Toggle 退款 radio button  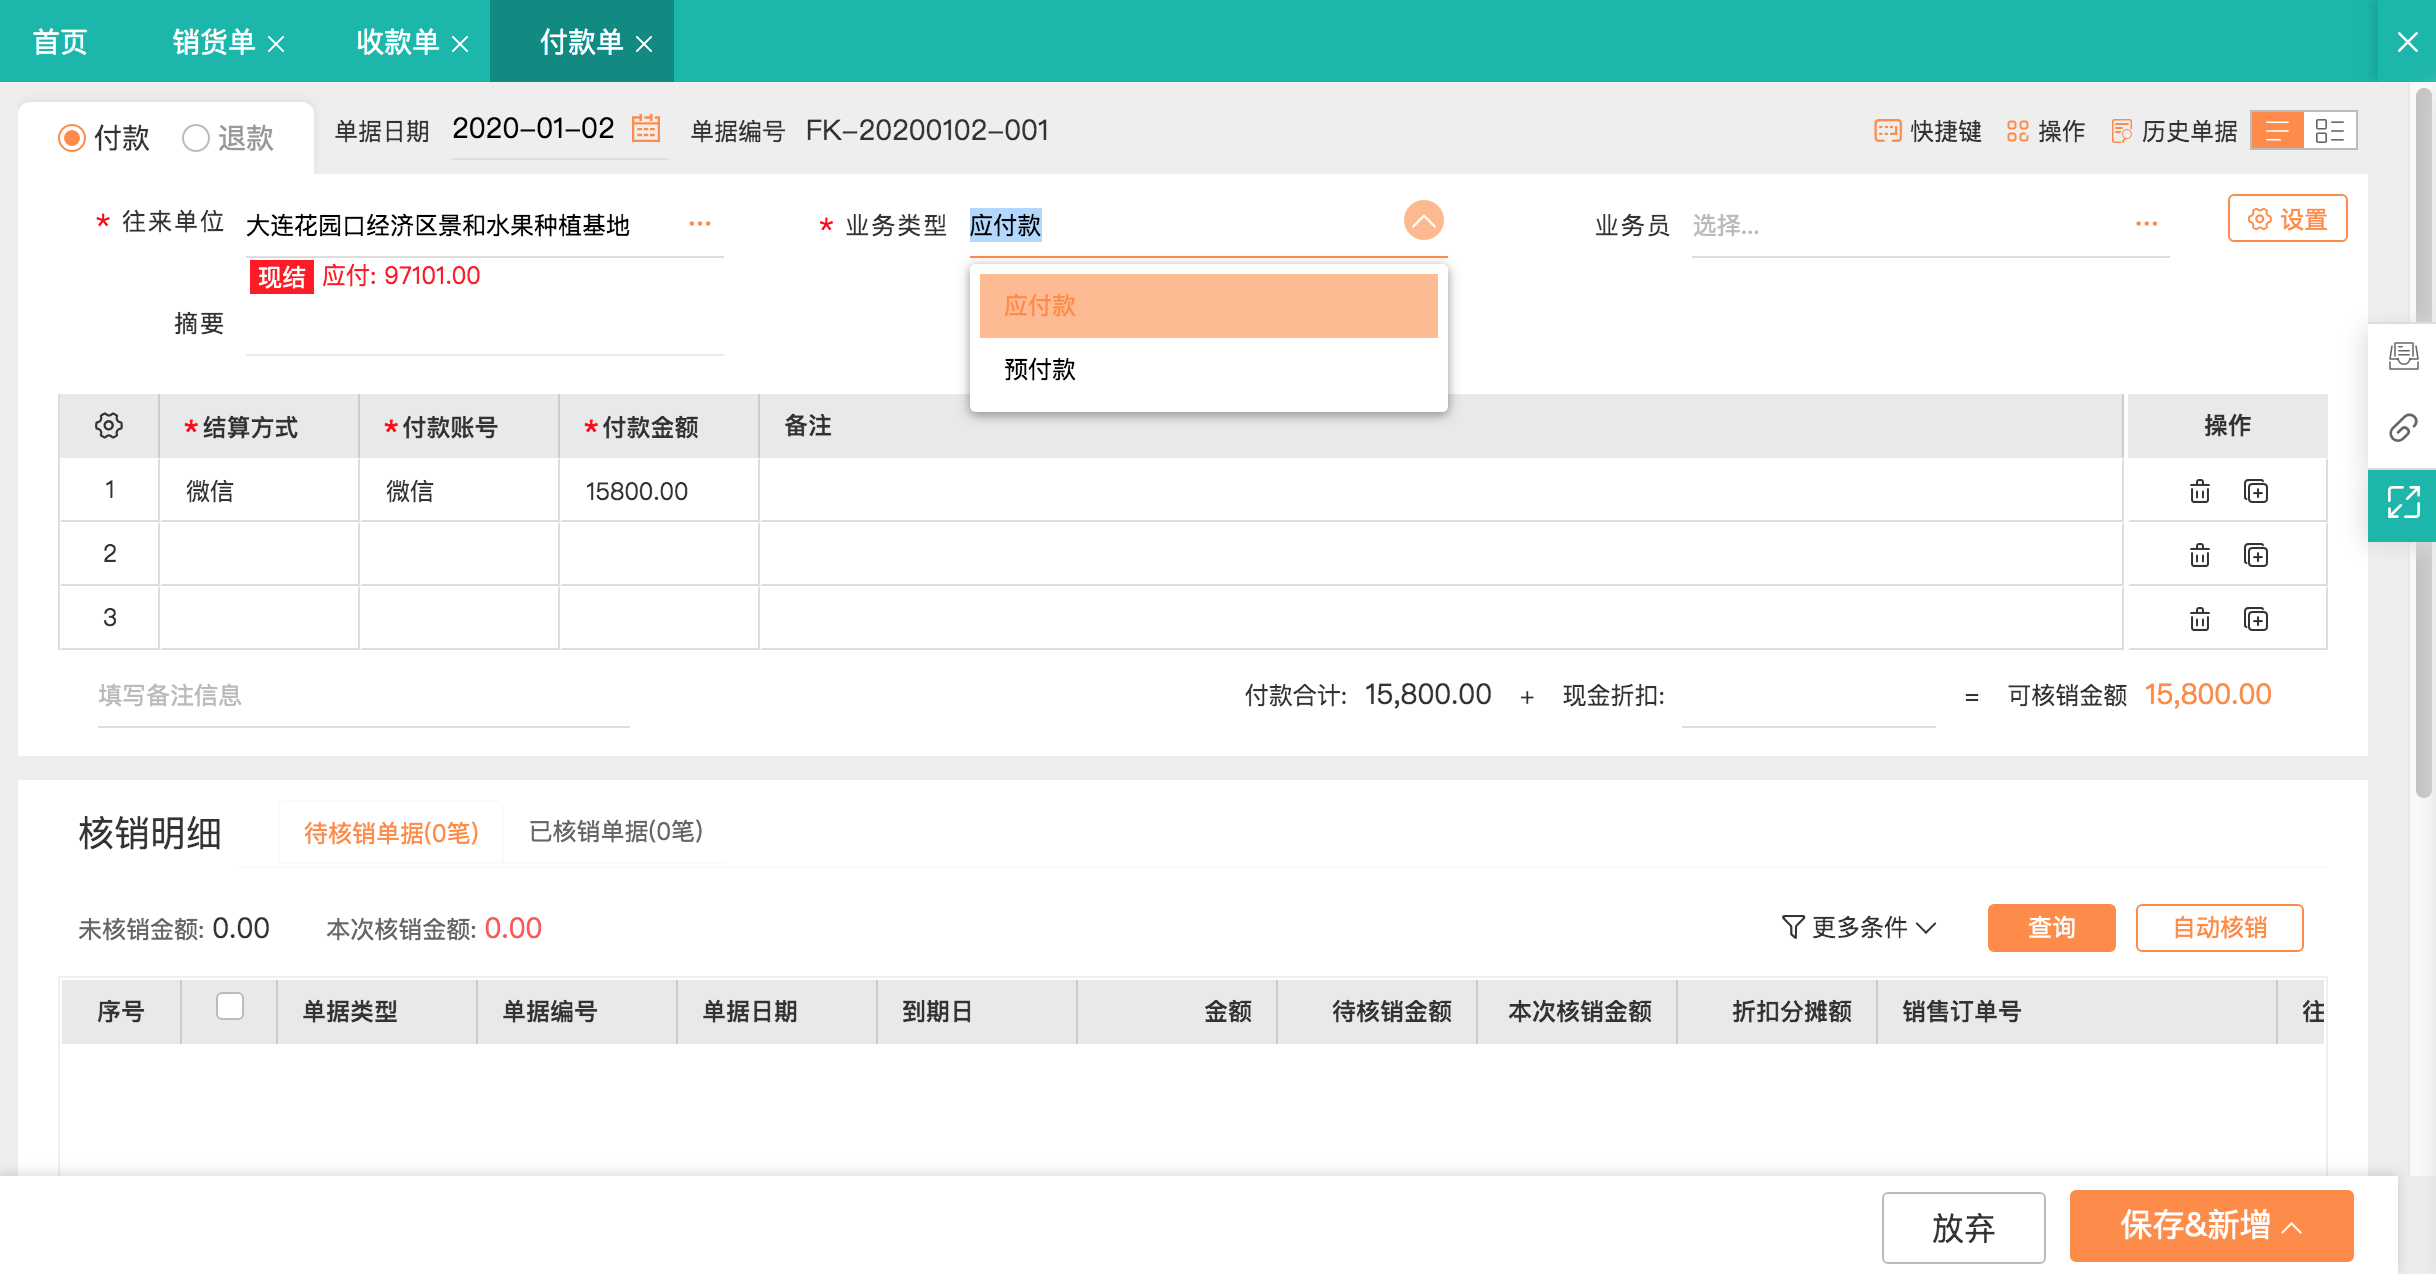(195, 137)
